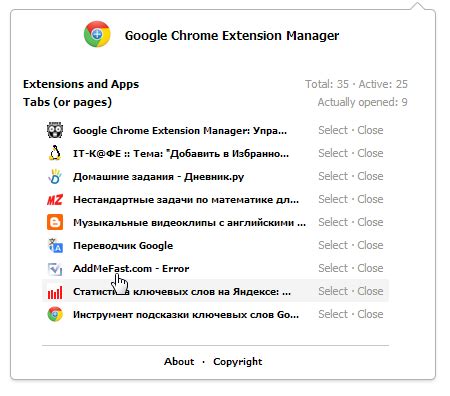Viewport: 450px width, 396px height.
Task: Select the Музыкальные видеоклипы tab
Action: (333, 222)
